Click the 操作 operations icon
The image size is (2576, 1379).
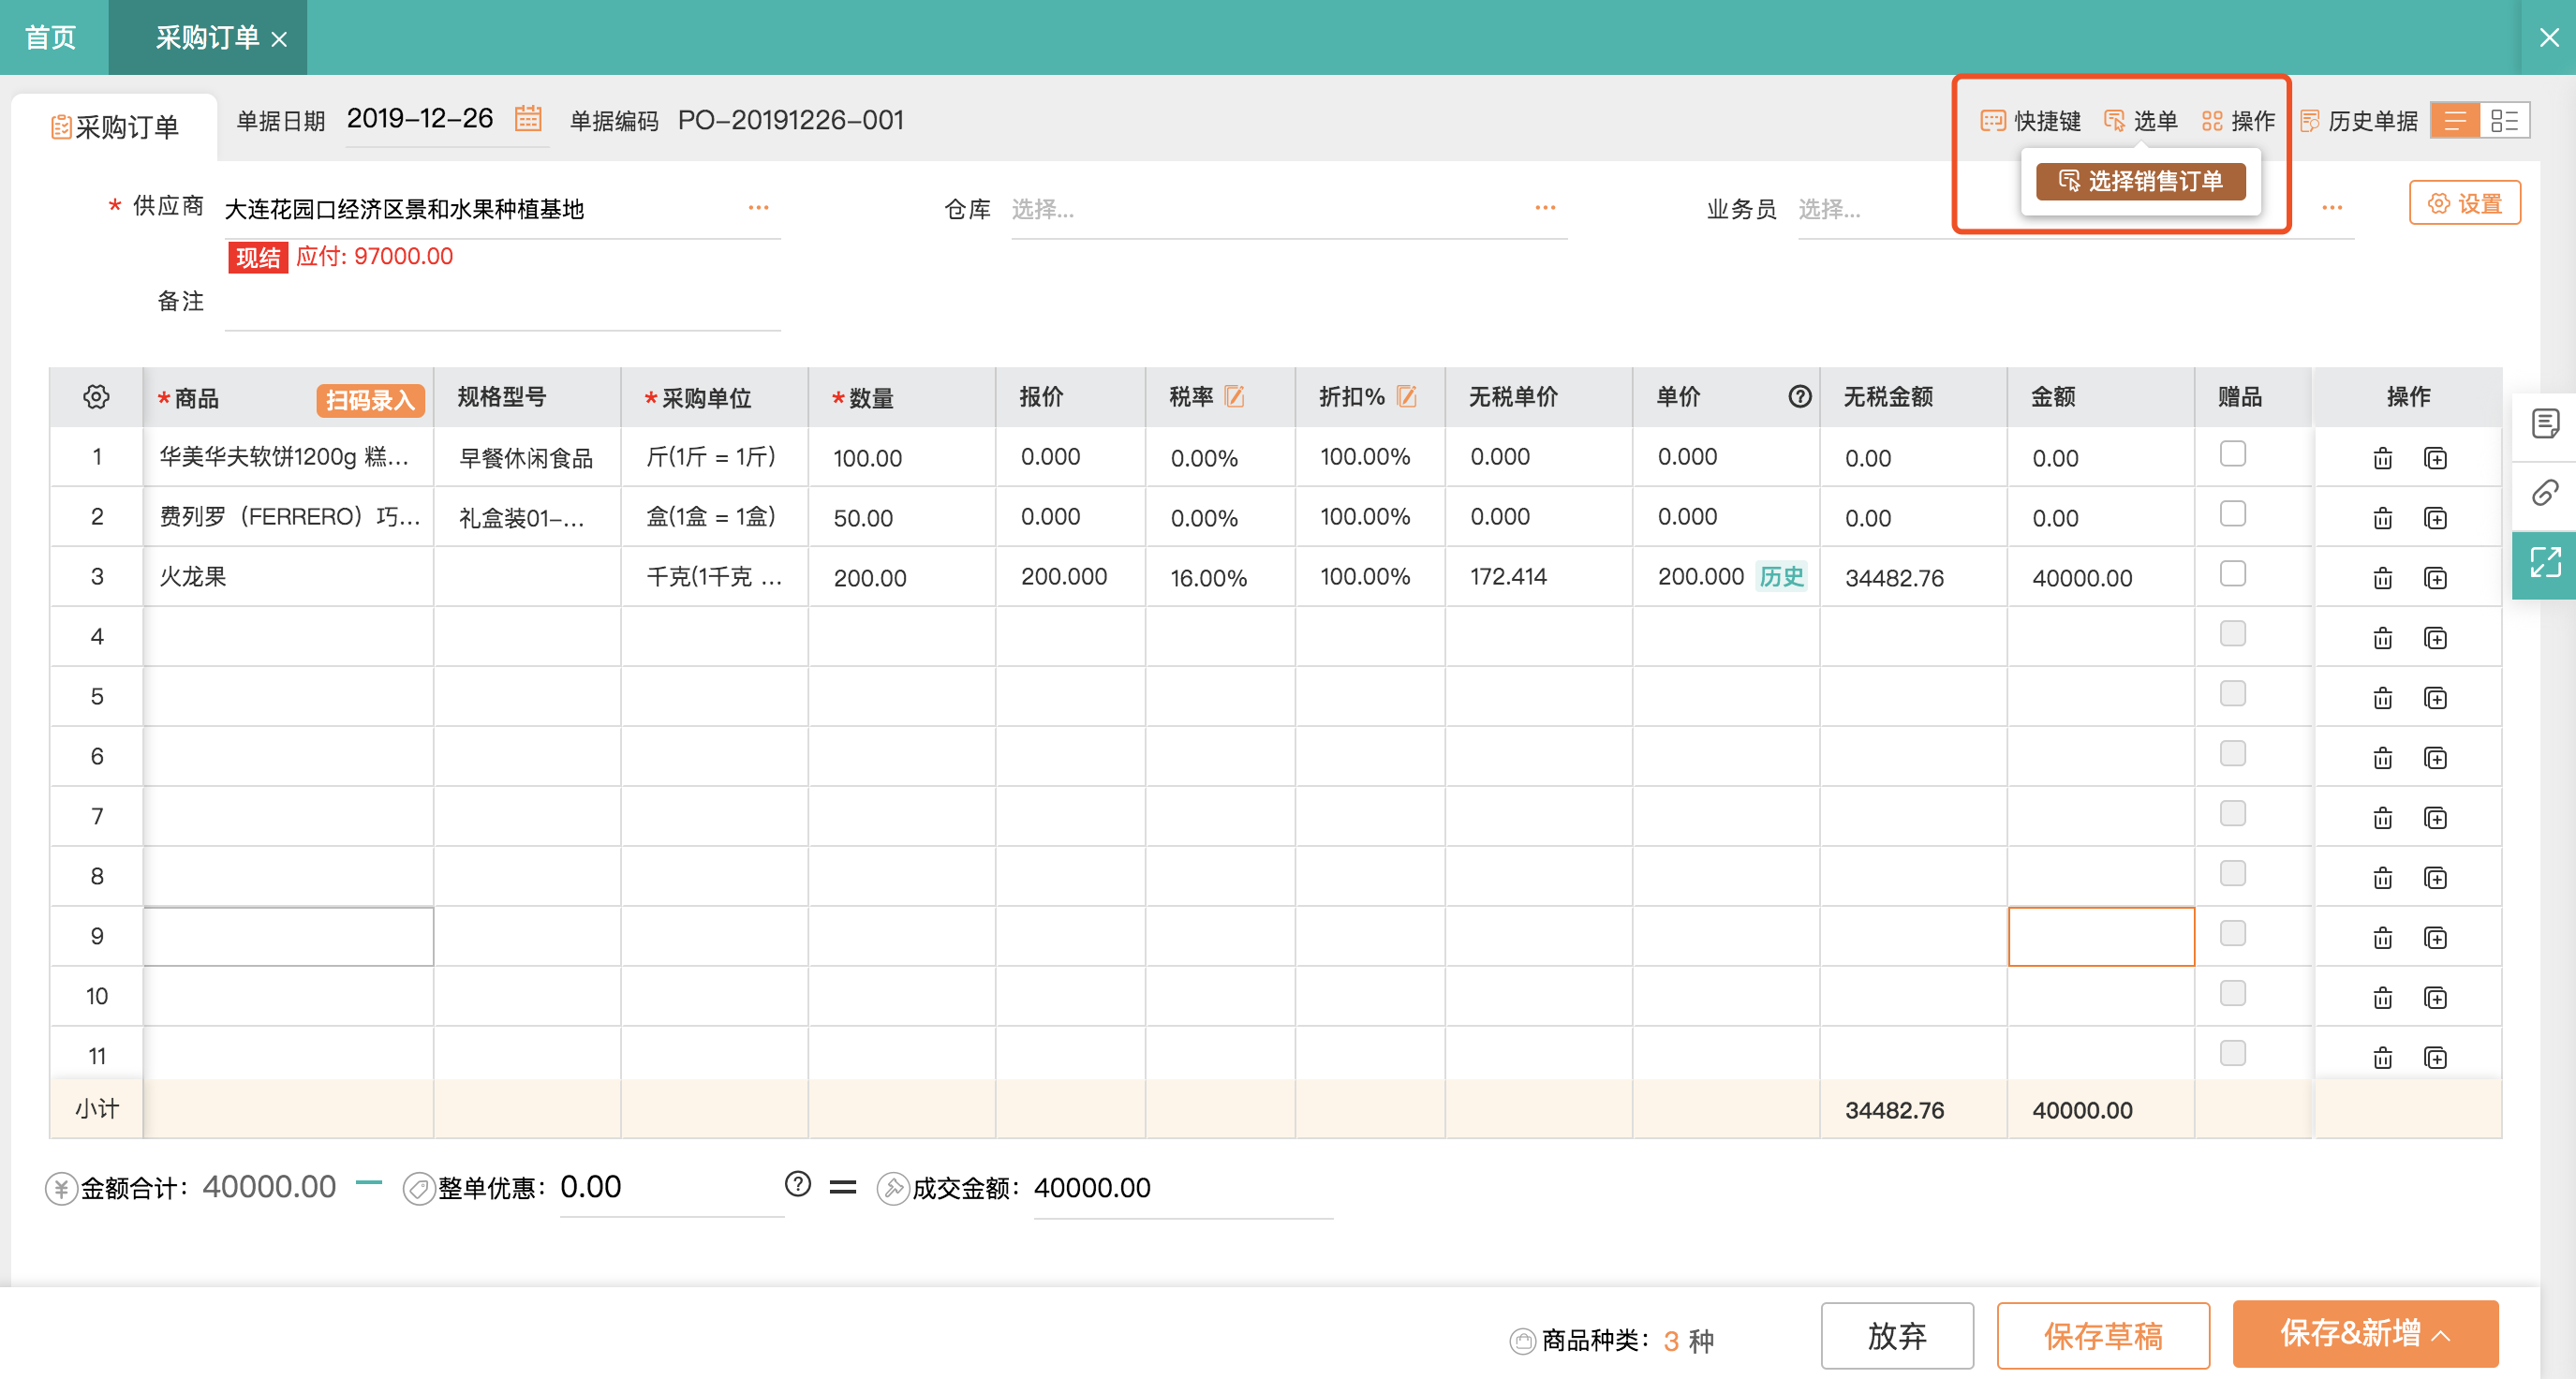tap(2212, 118)
